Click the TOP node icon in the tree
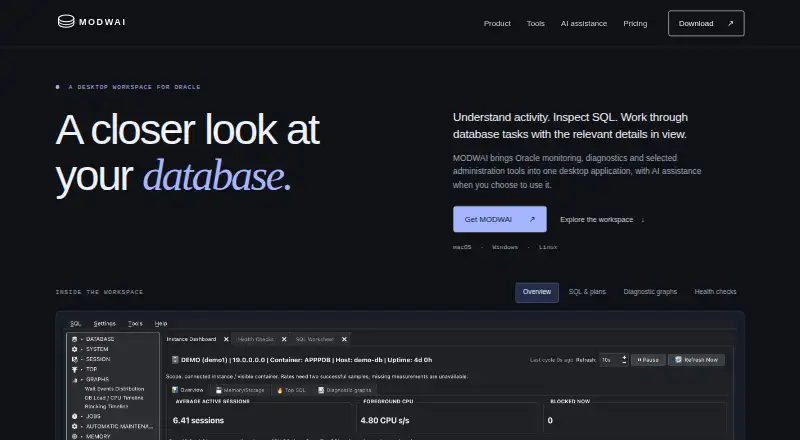This screenshot has width=800, height=440. pyautogui.click(x=74, y=370)
